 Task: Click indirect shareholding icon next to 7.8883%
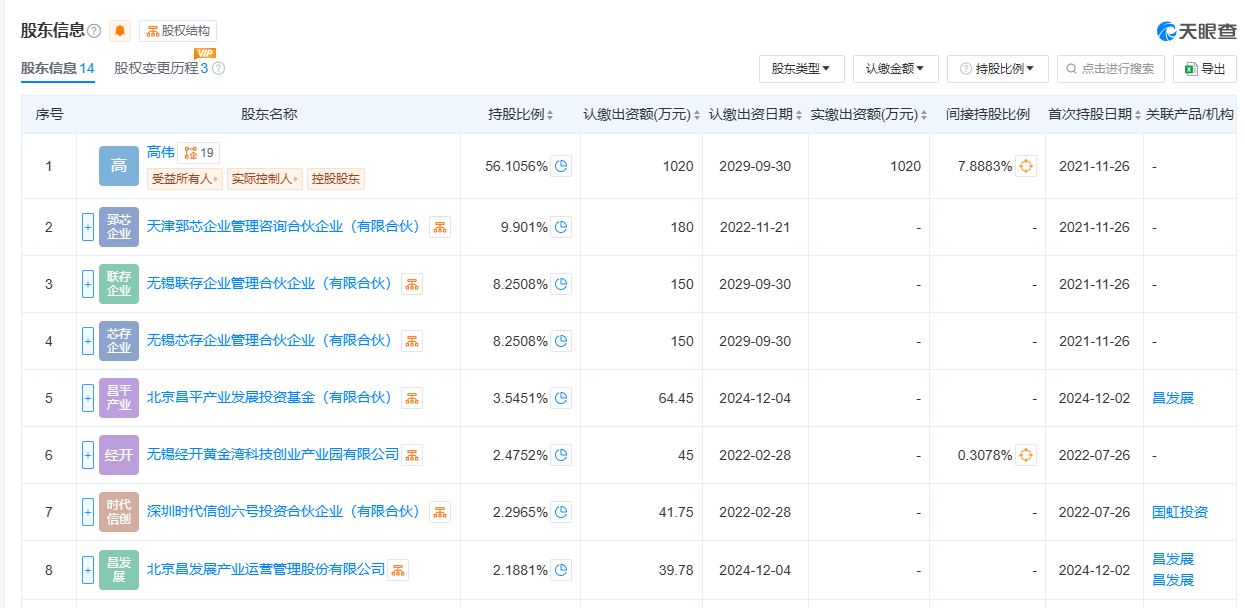click(1026, 166)
